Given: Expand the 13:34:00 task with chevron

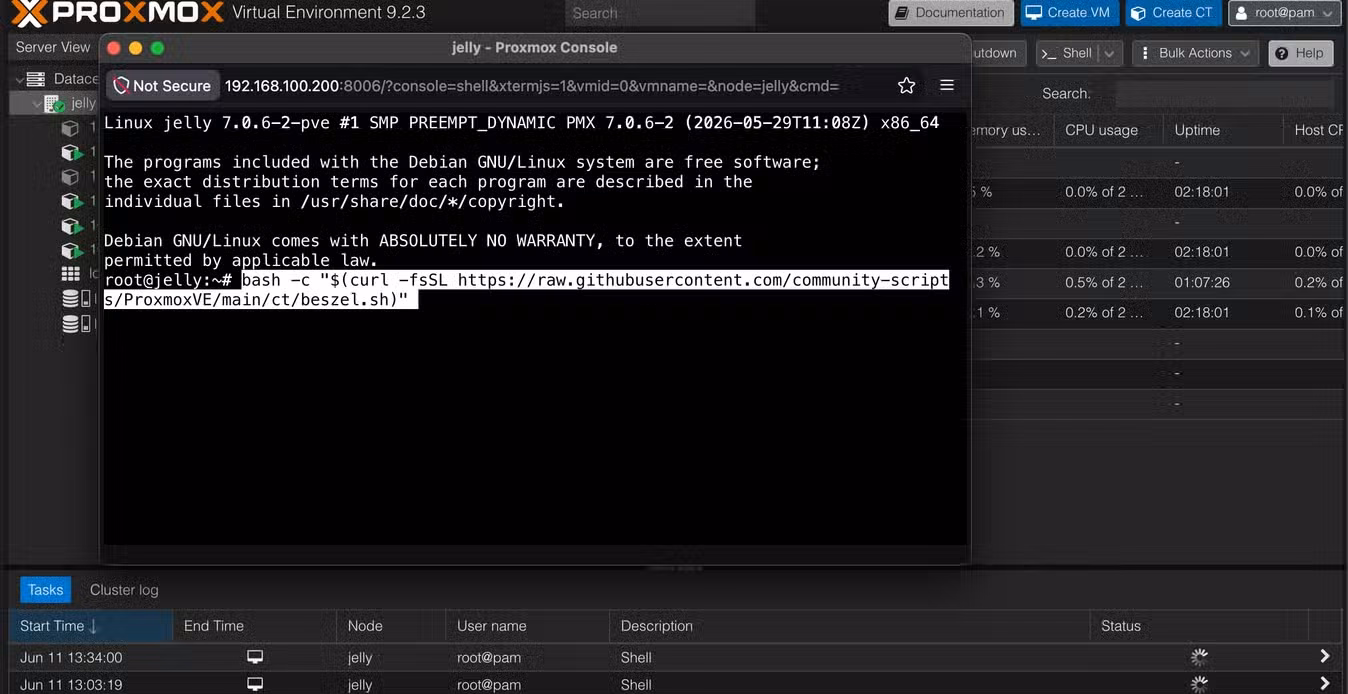Looking at the screenshot, I should [x=1324, y=657].
